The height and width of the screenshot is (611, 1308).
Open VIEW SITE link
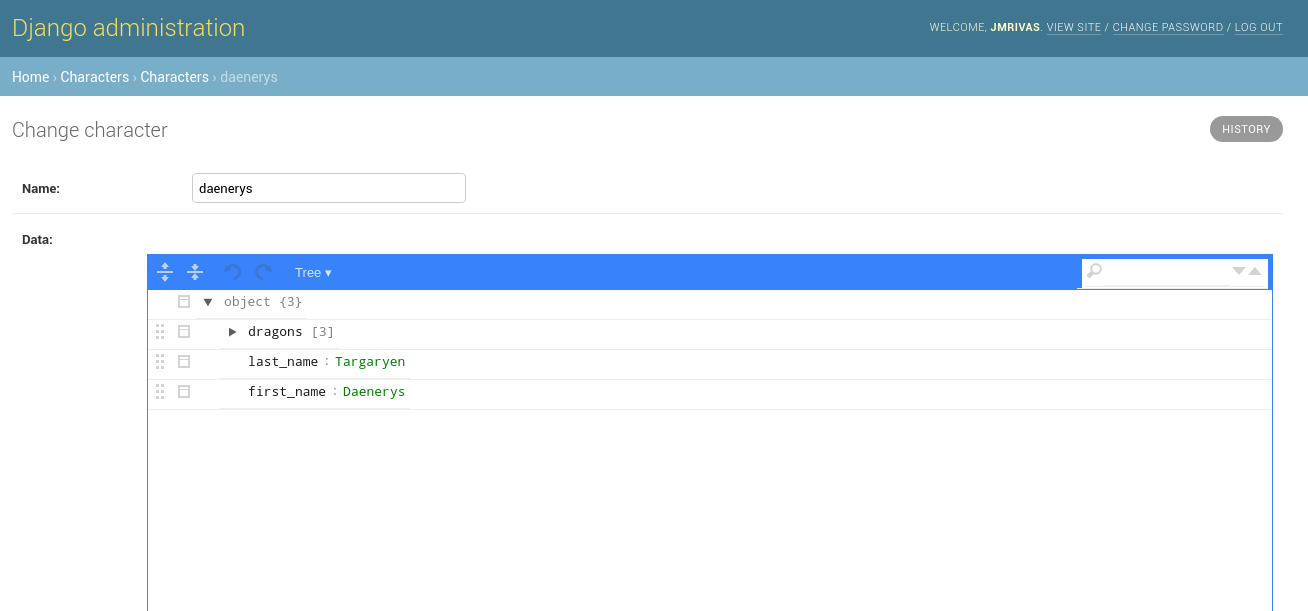(x=1073, y=27)
